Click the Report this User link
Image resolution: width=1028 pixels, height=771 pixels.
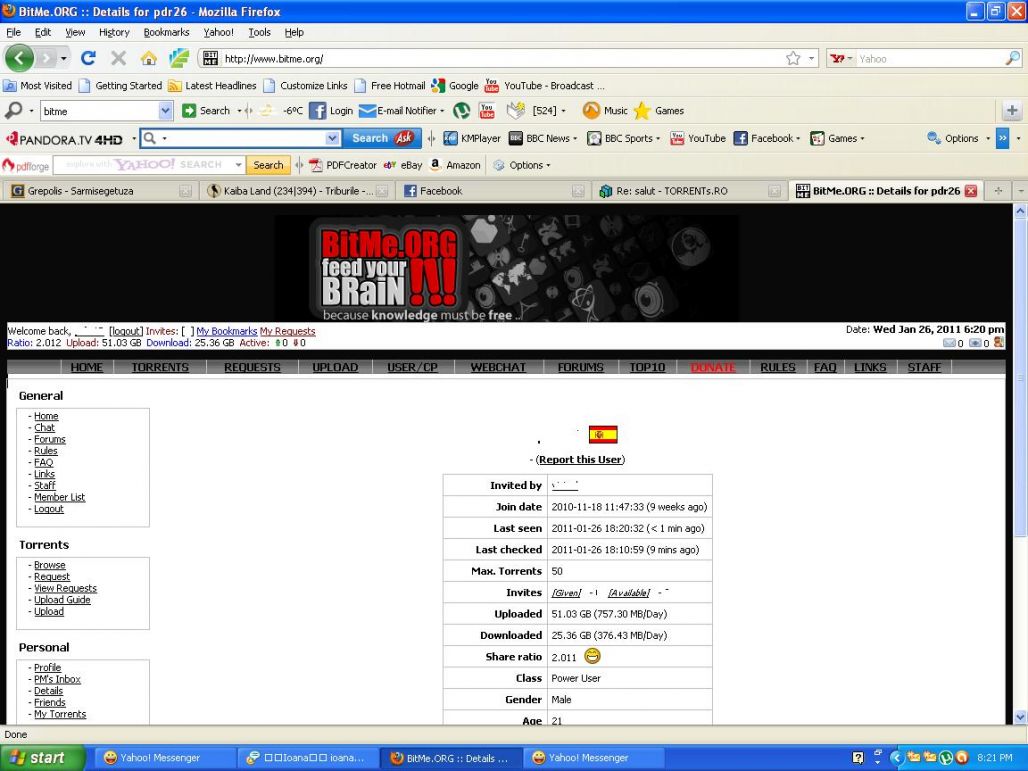(580, 460)
